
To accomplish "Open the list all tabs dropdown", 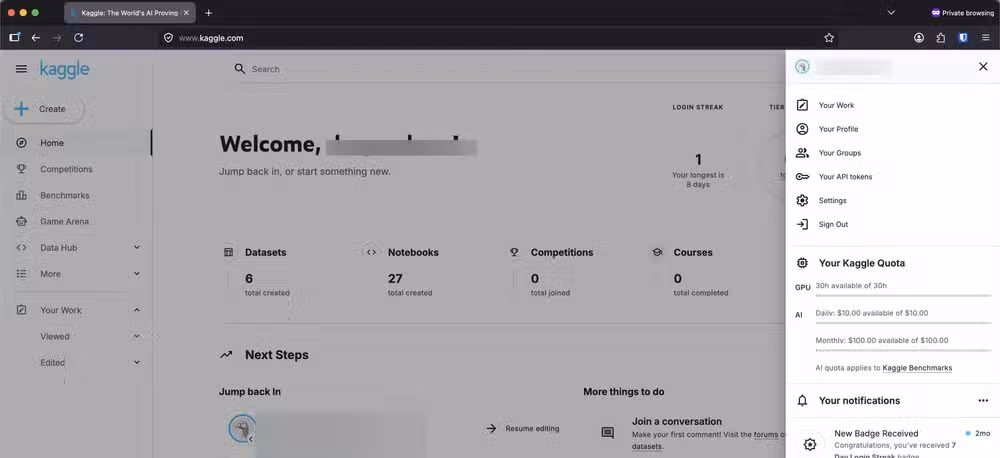I will click(891, 13).
